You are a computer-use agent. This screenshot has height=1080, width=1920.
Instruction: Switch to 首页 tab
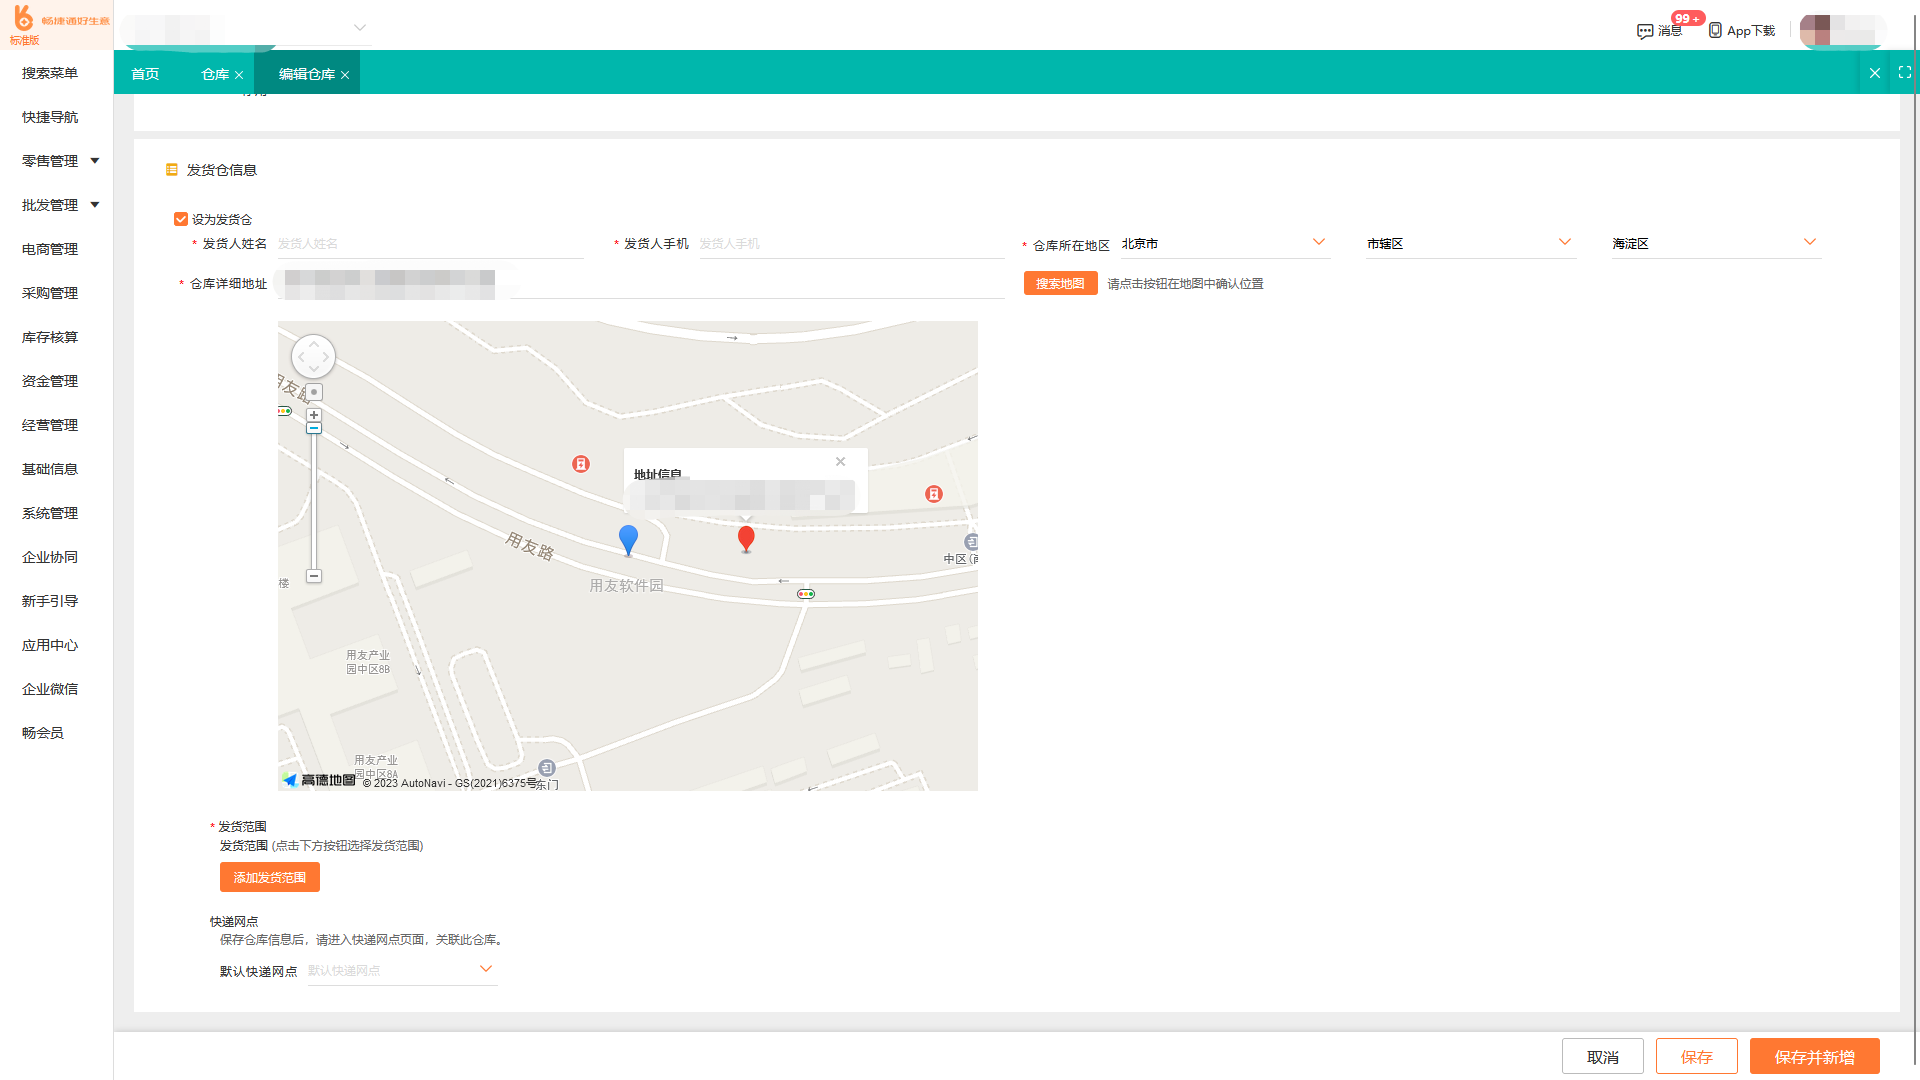(145, 74)
